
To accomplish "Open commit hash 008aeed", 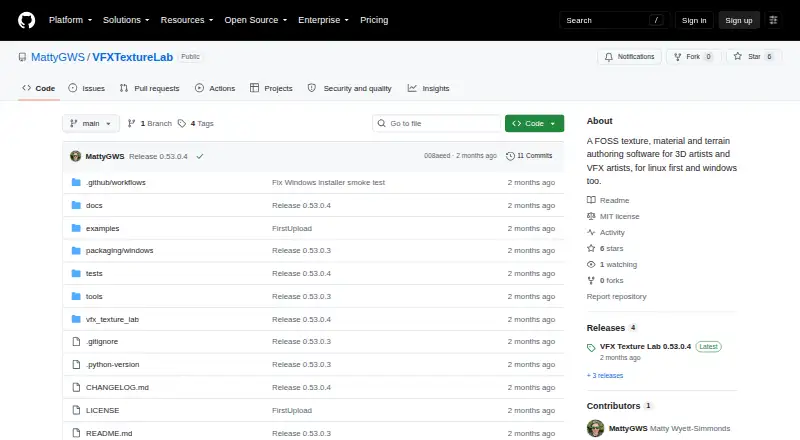I will [x=437, y=156].
